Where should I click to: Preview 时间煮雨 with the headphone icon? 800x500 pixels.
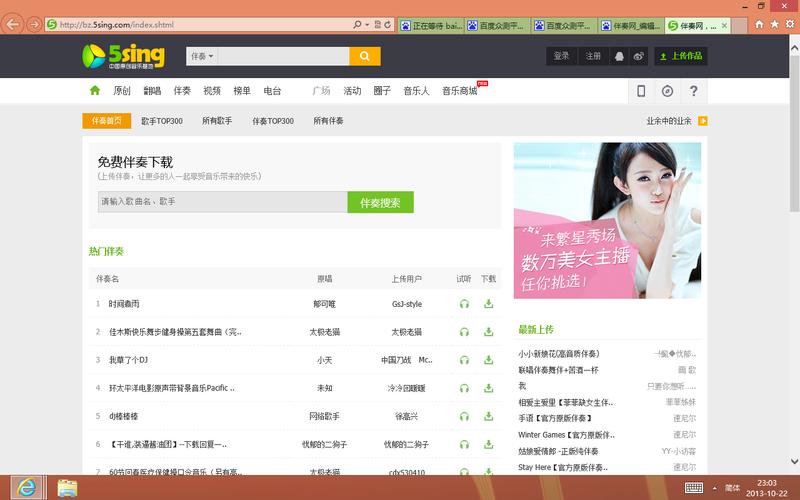[x=464, y=304]
